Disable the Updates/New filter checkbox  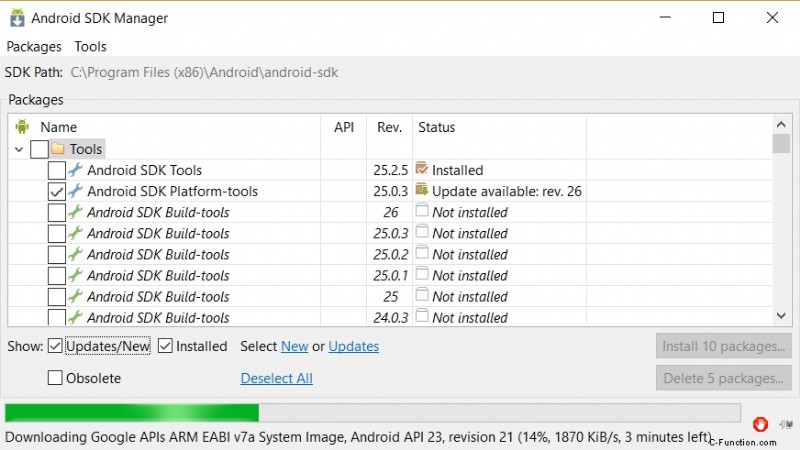[54, 347]
